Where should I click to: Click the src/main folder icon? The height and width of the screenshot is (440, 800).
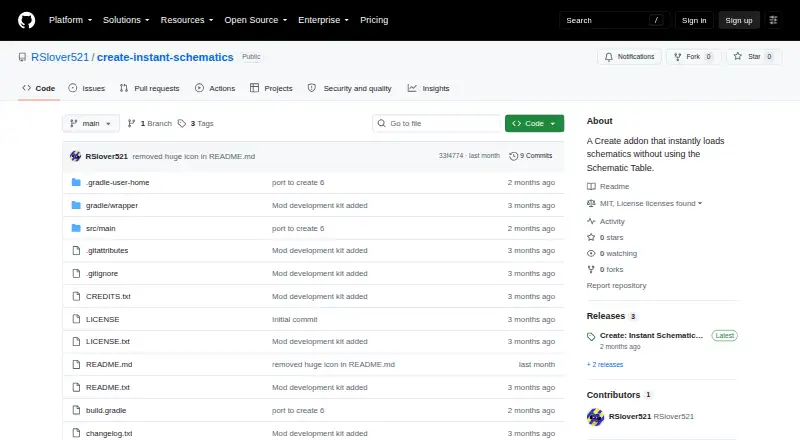click(76, 228)
